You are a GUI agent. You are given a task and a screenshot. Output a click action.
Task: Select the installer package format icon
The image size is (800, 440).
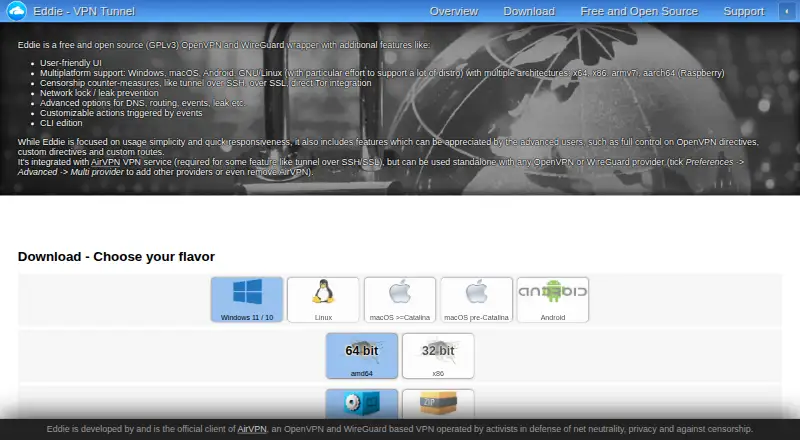coord(362,404)
